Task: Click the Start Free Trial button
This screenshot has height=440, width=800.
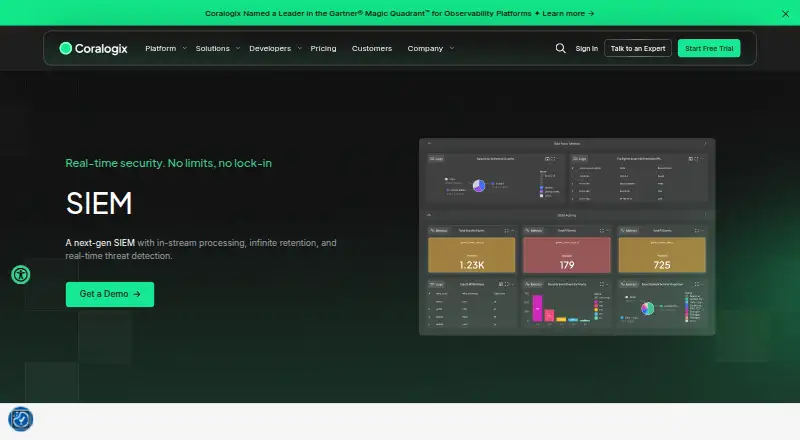Action: [x=709, y=48]
